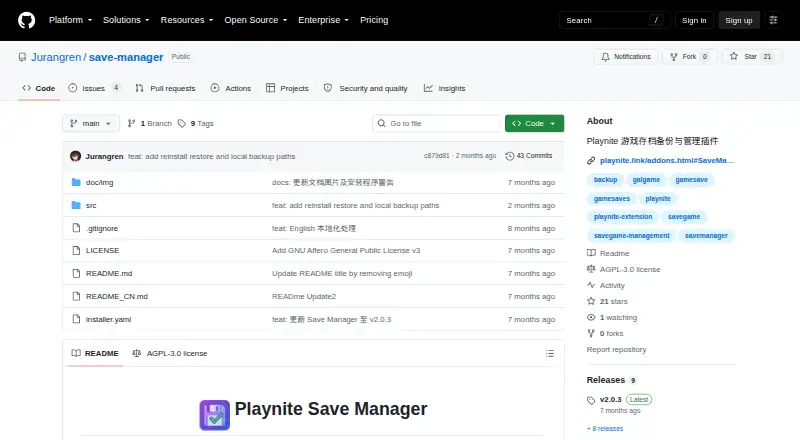Open the src folder
Screen dimensions: 800x440
[x=91, y=205]
